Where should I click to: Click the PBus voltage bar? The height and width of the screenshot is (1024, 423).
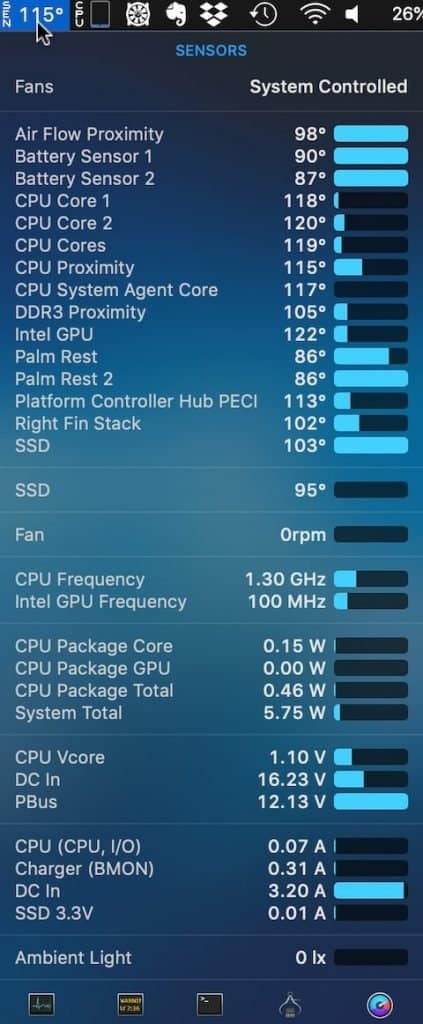tap(371, 802)
